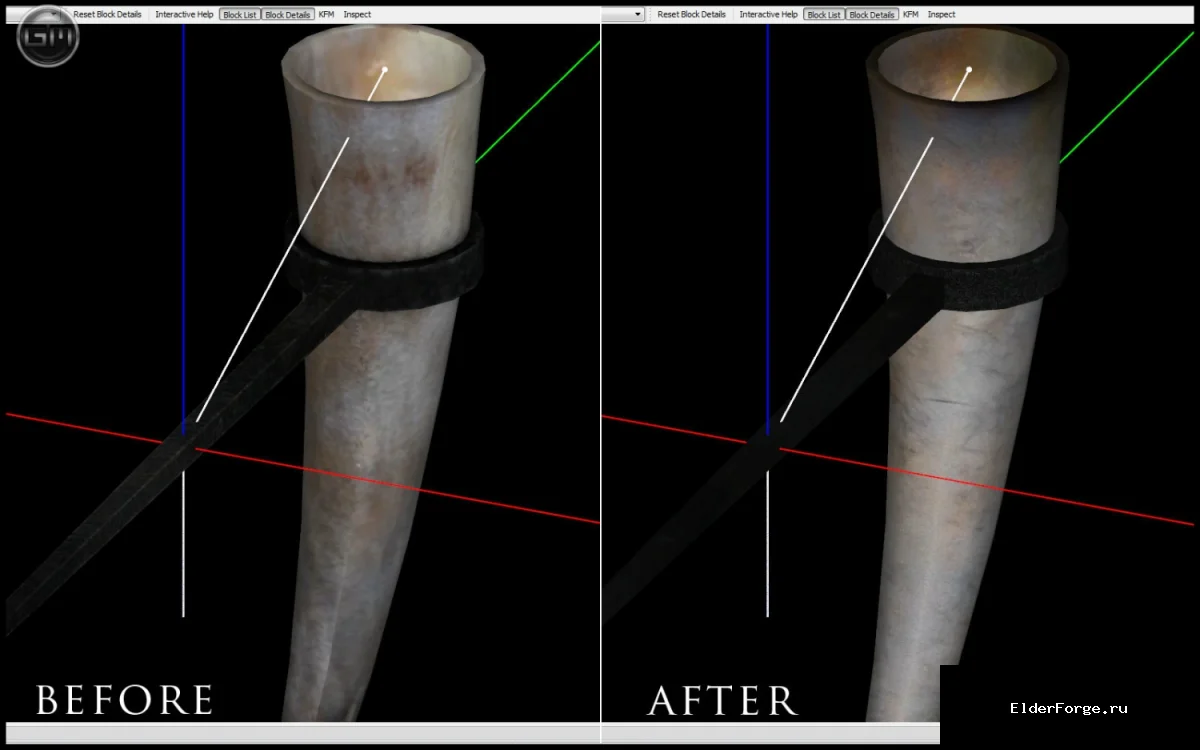Select the light node dot in the AFTER viewport
The image size is (1200, 750).
click(969, 70)
